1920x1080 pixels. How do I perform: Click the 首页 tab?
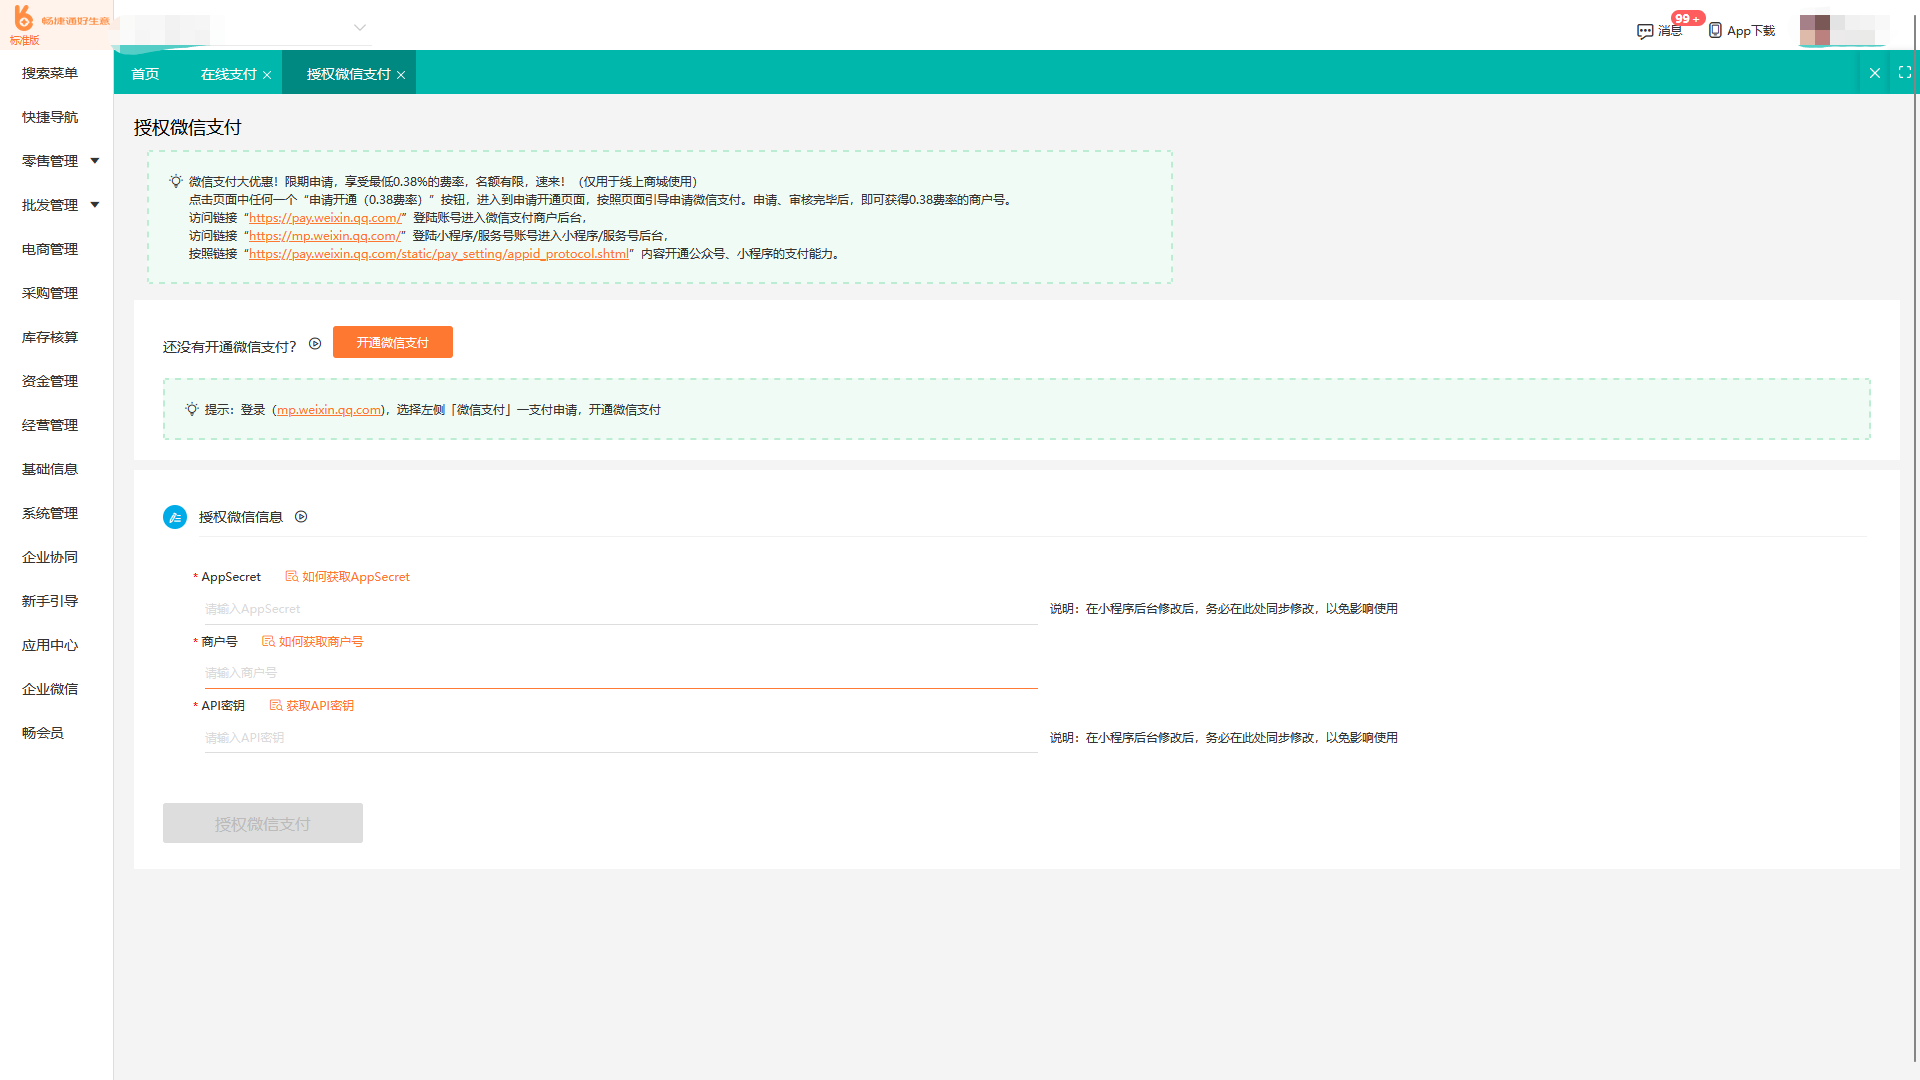point(145,74)
